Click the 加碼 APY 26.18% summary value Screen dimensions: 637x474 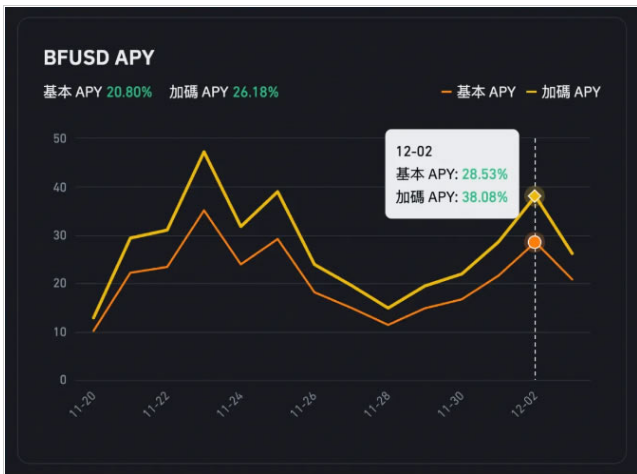point(255,92)
